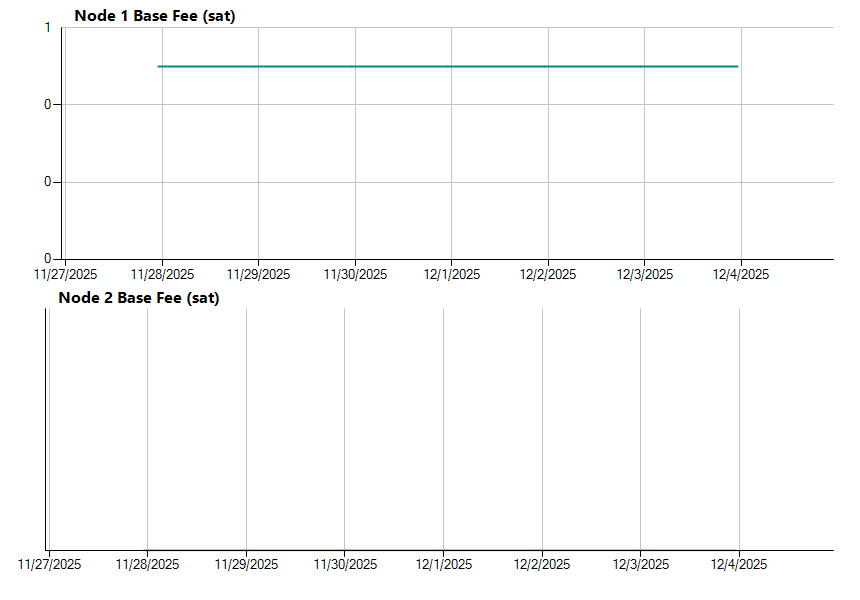Click the y-axis label "1" in Node 1 chart

(48, 27)
